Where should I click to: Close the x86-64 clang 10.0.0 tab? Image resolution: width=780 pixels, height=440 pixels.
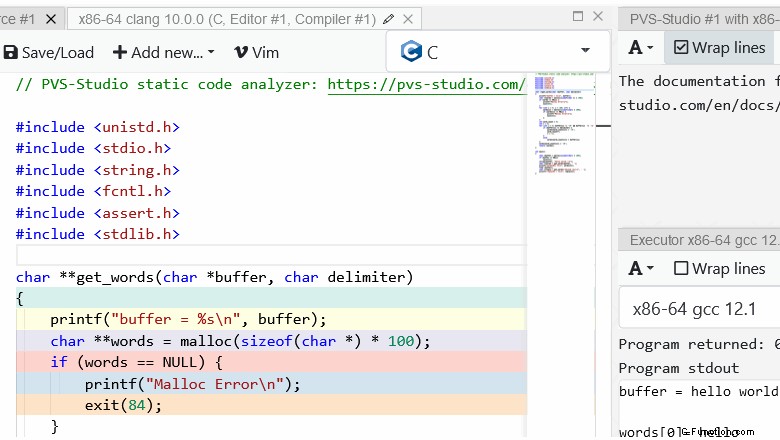click(407, 19)
